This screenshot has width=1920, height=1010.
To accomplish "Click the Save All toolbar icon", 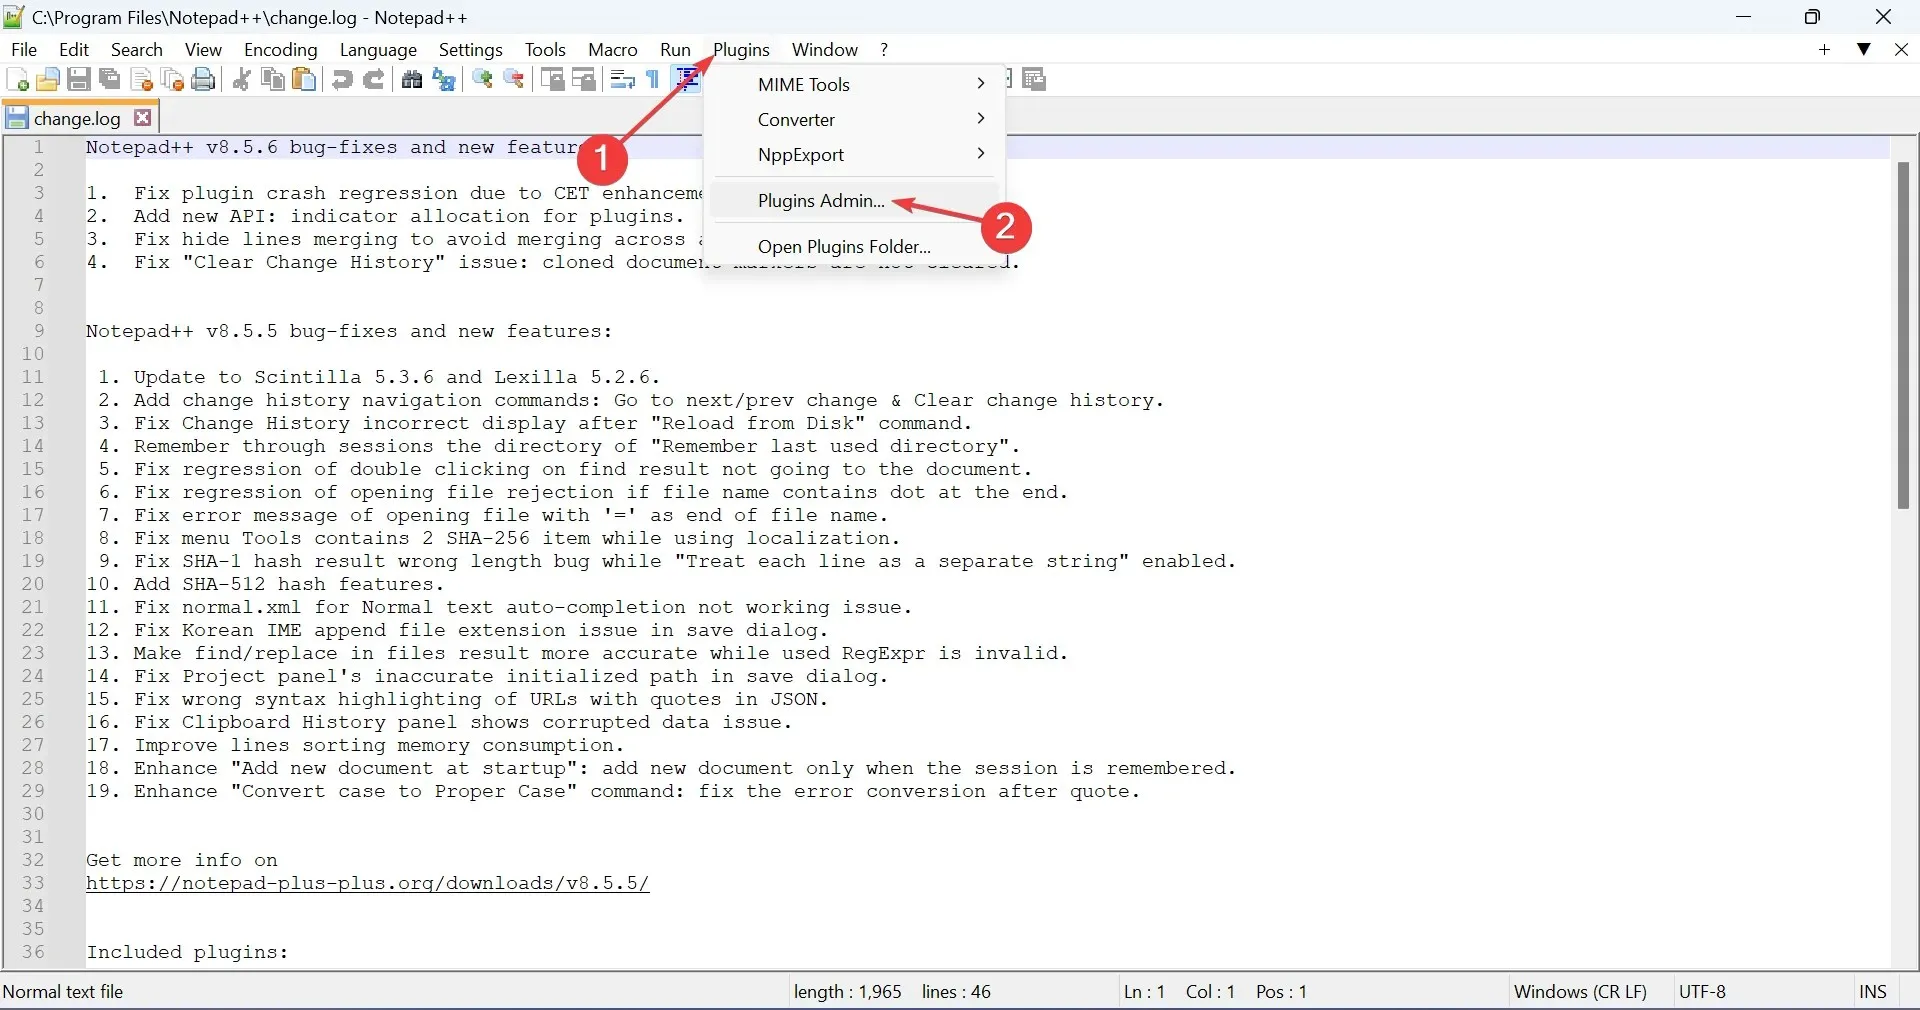I will [110, 80].
